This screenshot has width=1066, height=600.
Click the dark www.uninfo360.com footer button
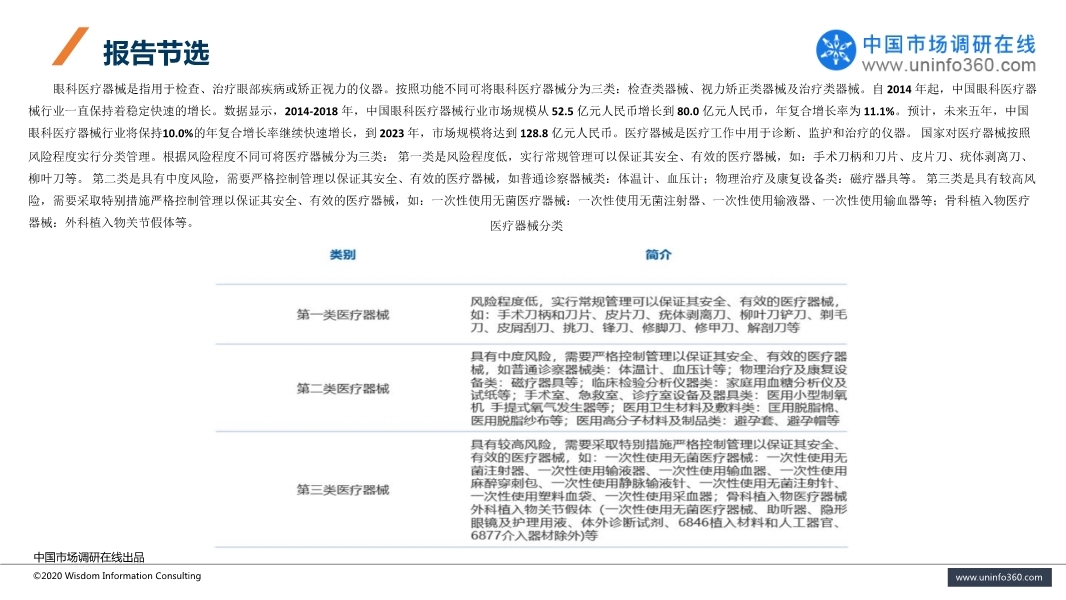[998, 577]
